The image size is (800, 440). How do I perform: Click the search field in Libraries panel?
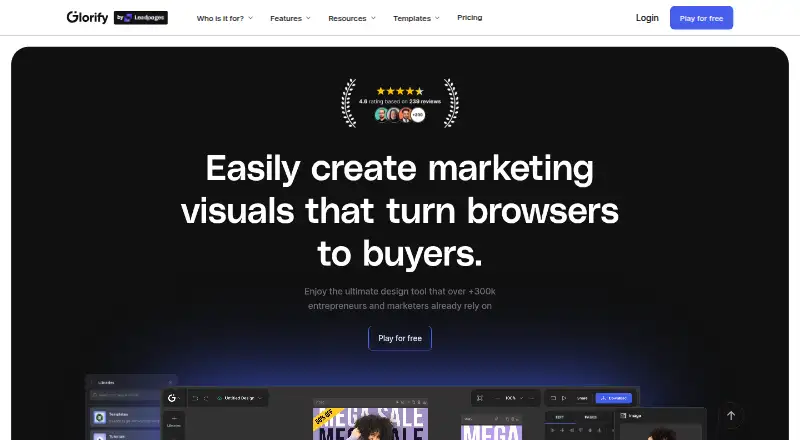[126, 395]
